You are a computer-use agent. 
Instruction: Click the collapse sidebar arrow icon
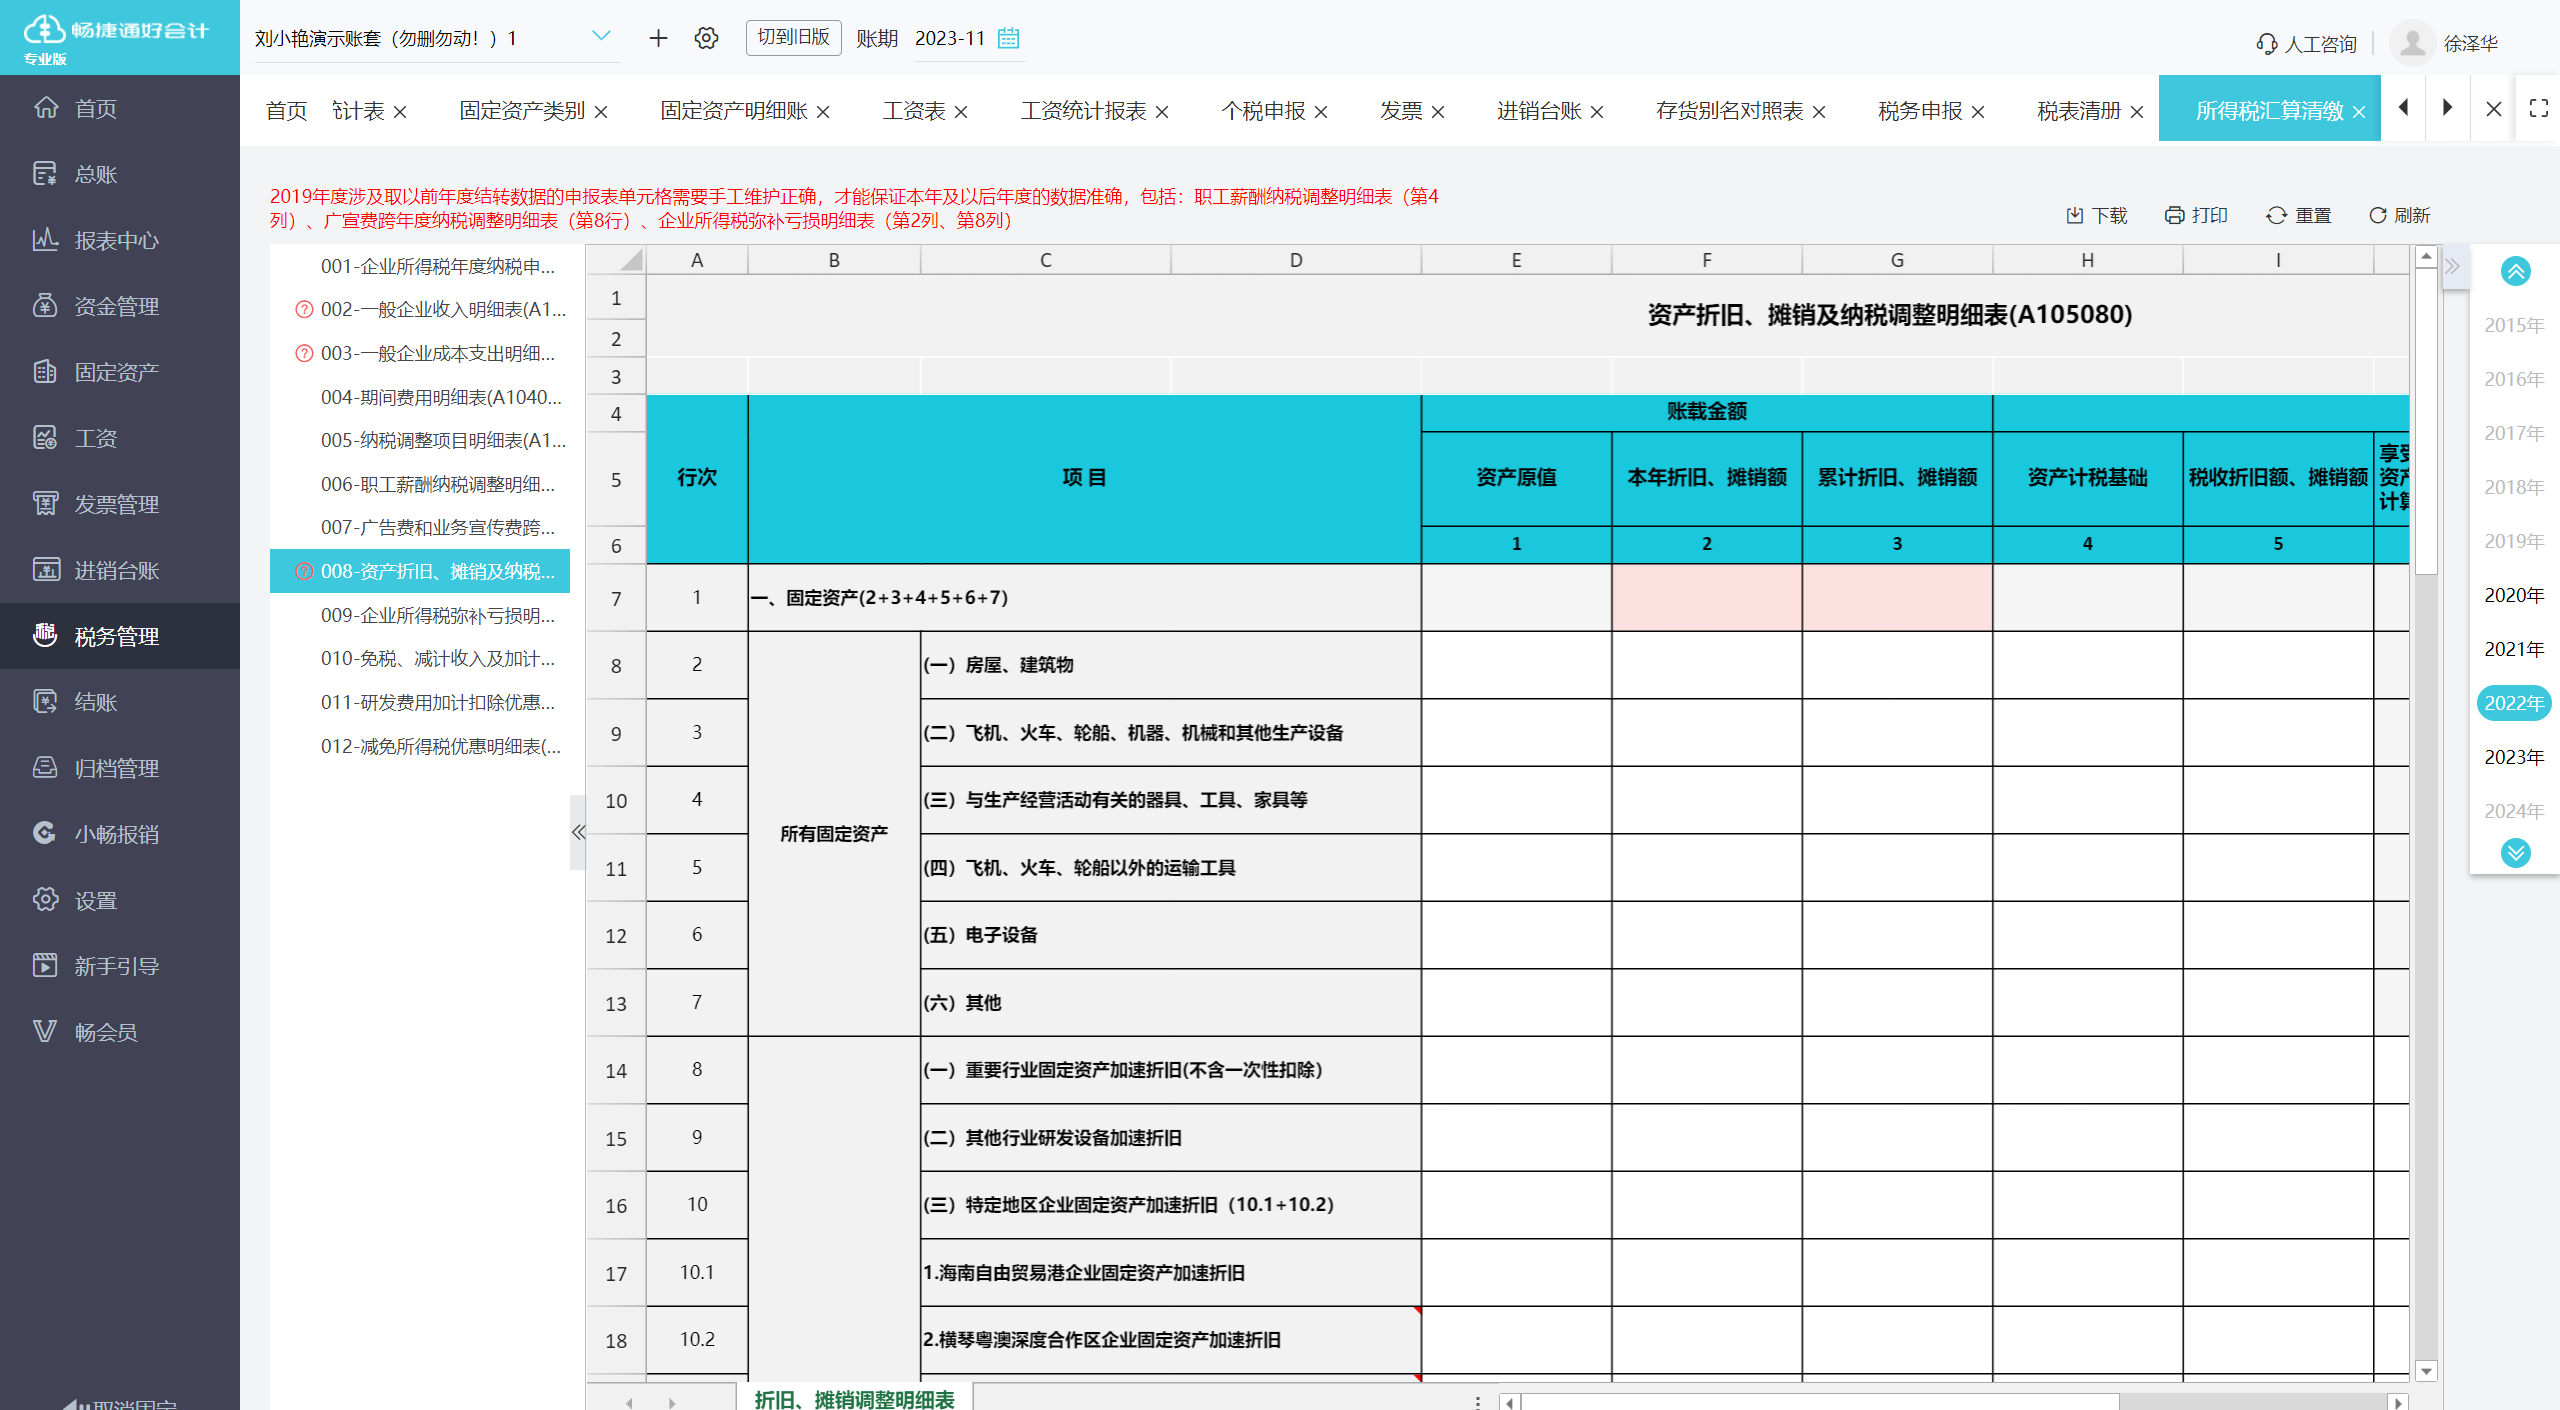[574, 830]
